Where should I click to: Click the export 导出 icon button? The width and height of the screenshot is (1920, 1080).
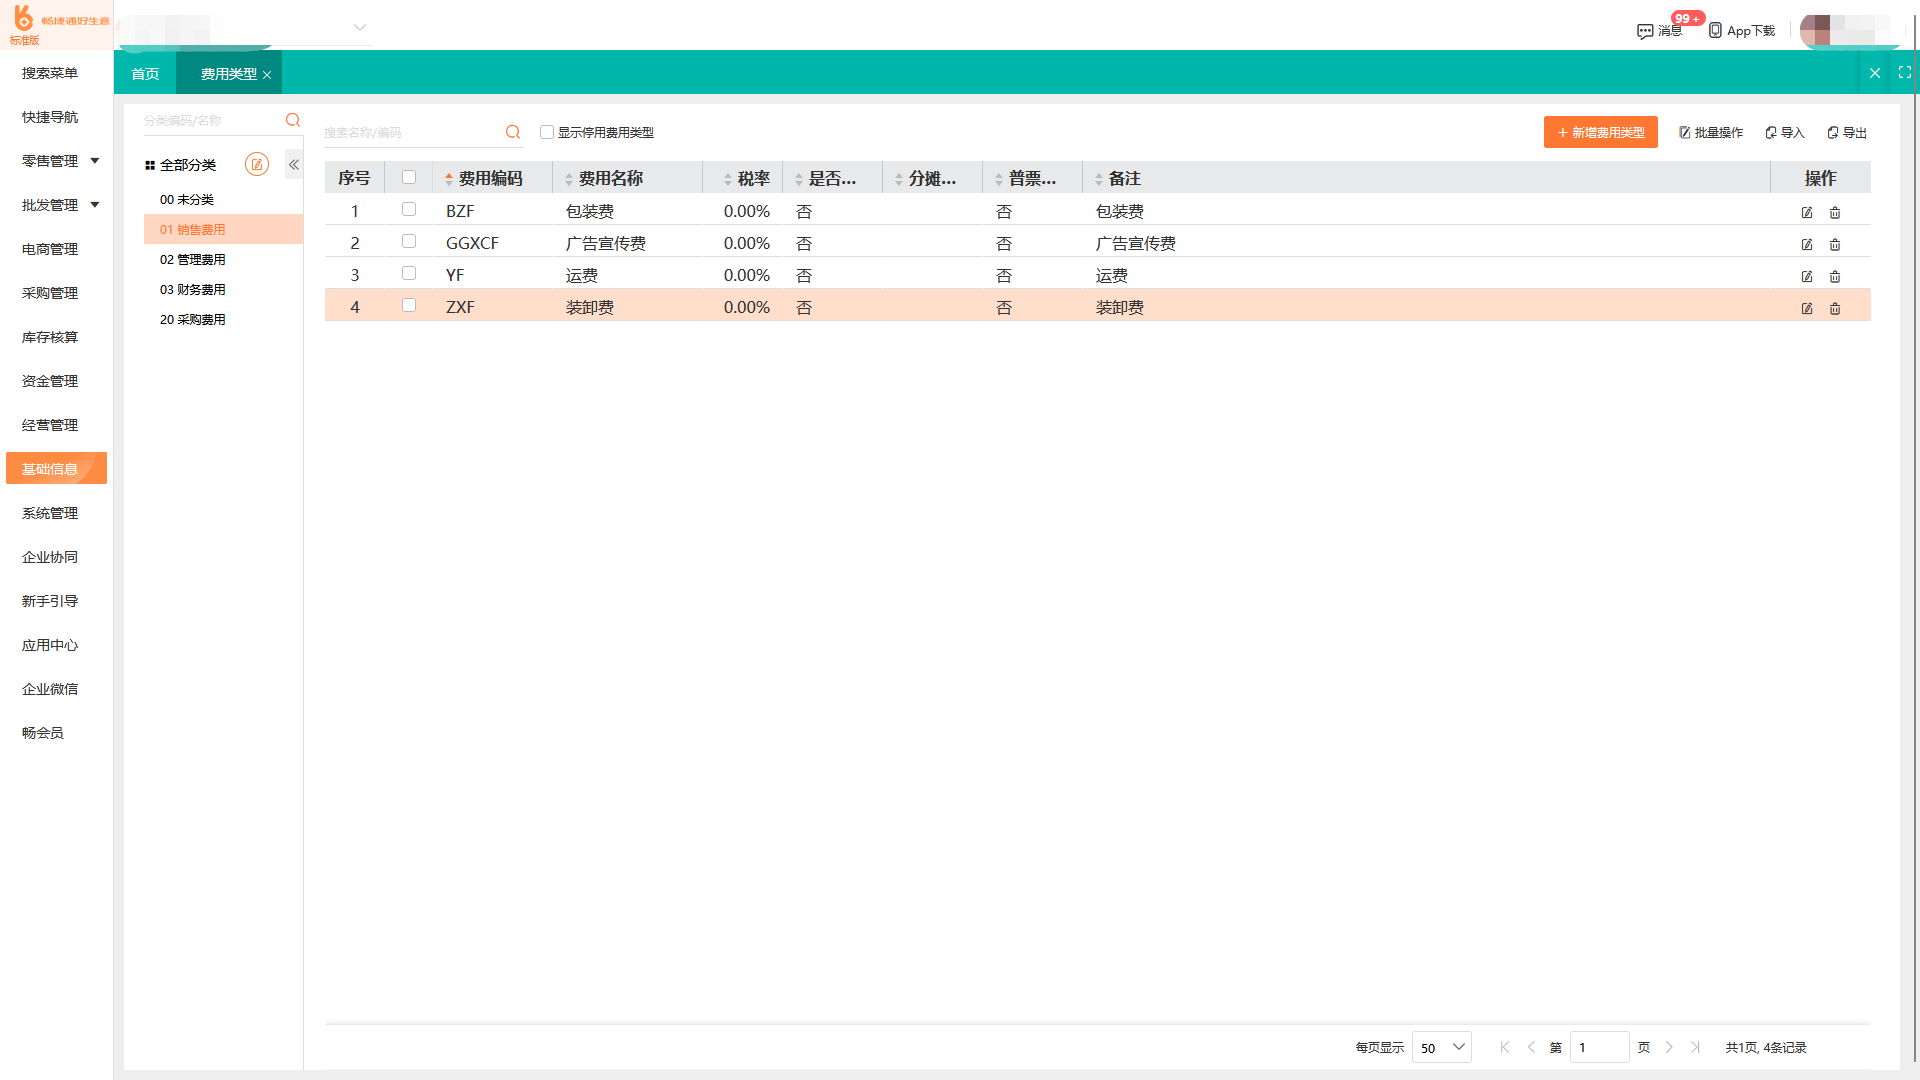point(1845,131)
